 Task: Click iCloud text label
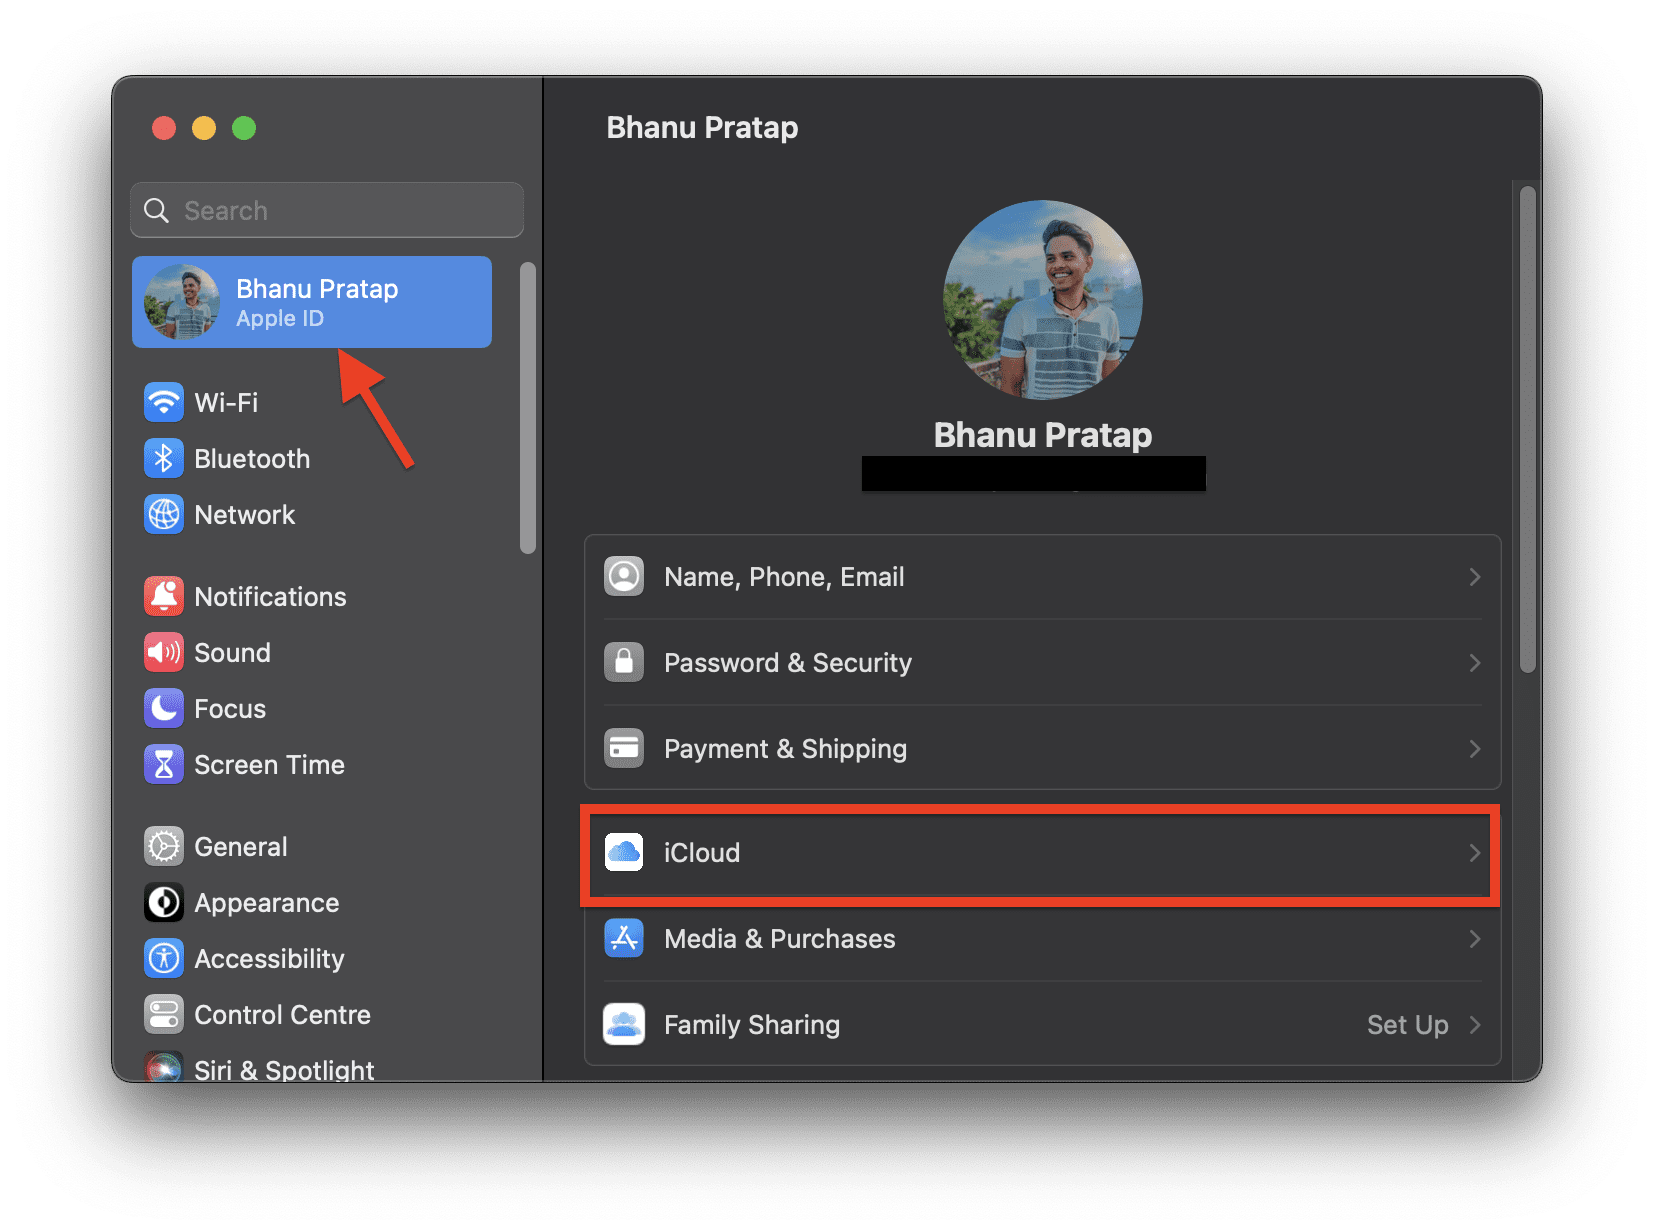(702, 853)
